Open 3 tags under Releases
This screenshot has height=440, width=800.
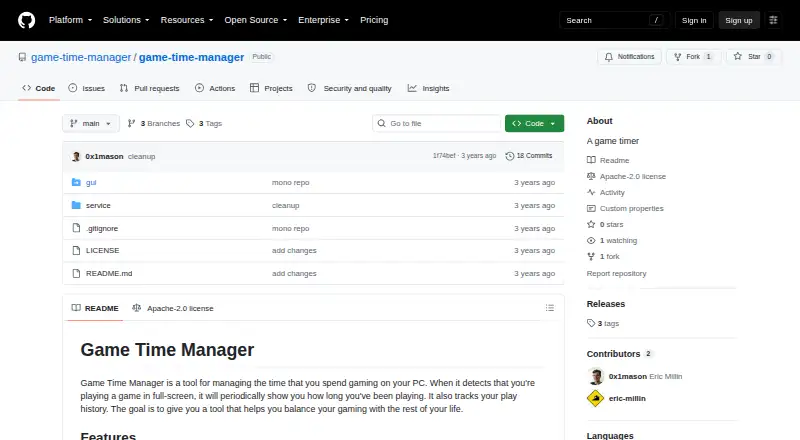click(603, 323)
